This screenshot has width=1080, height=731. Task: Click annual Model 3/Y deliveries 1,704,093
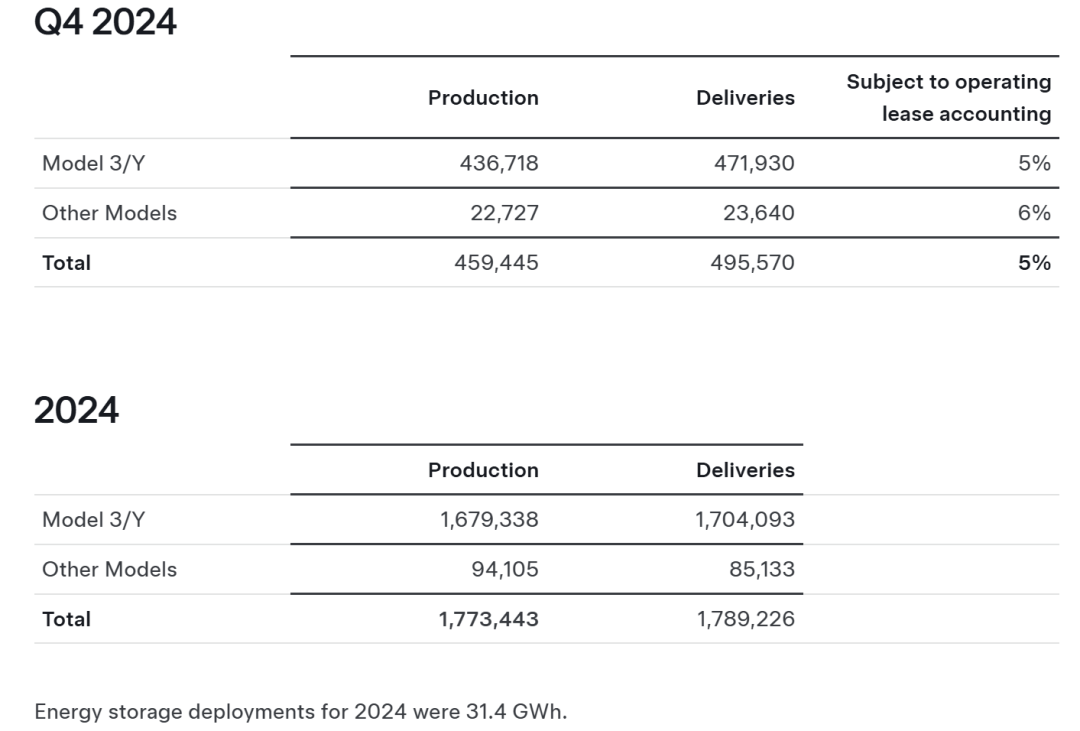(745, 520)
